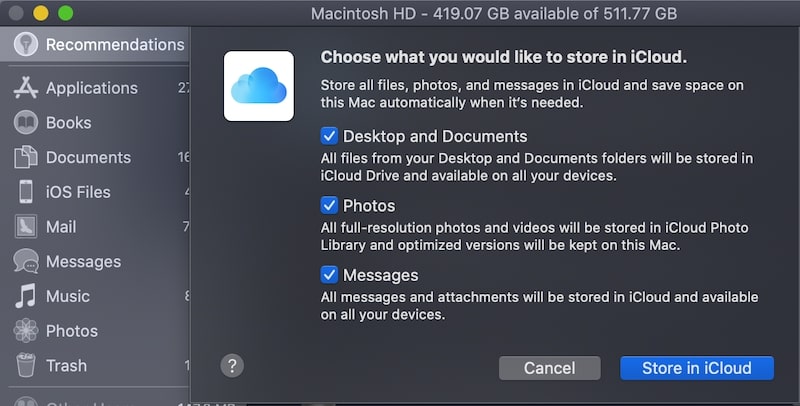Select Music label in the sidebar
This screenshot has width=800, height=406.
tap(68, 296)
